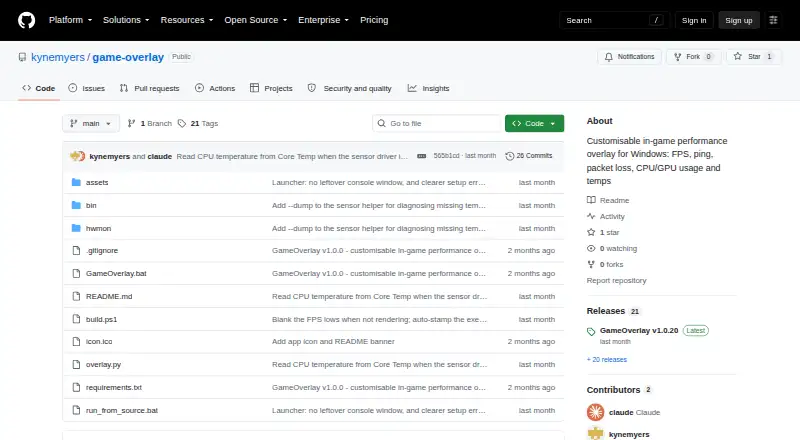
Task: Open the Pull requests tab
Action: click(149, 88)
